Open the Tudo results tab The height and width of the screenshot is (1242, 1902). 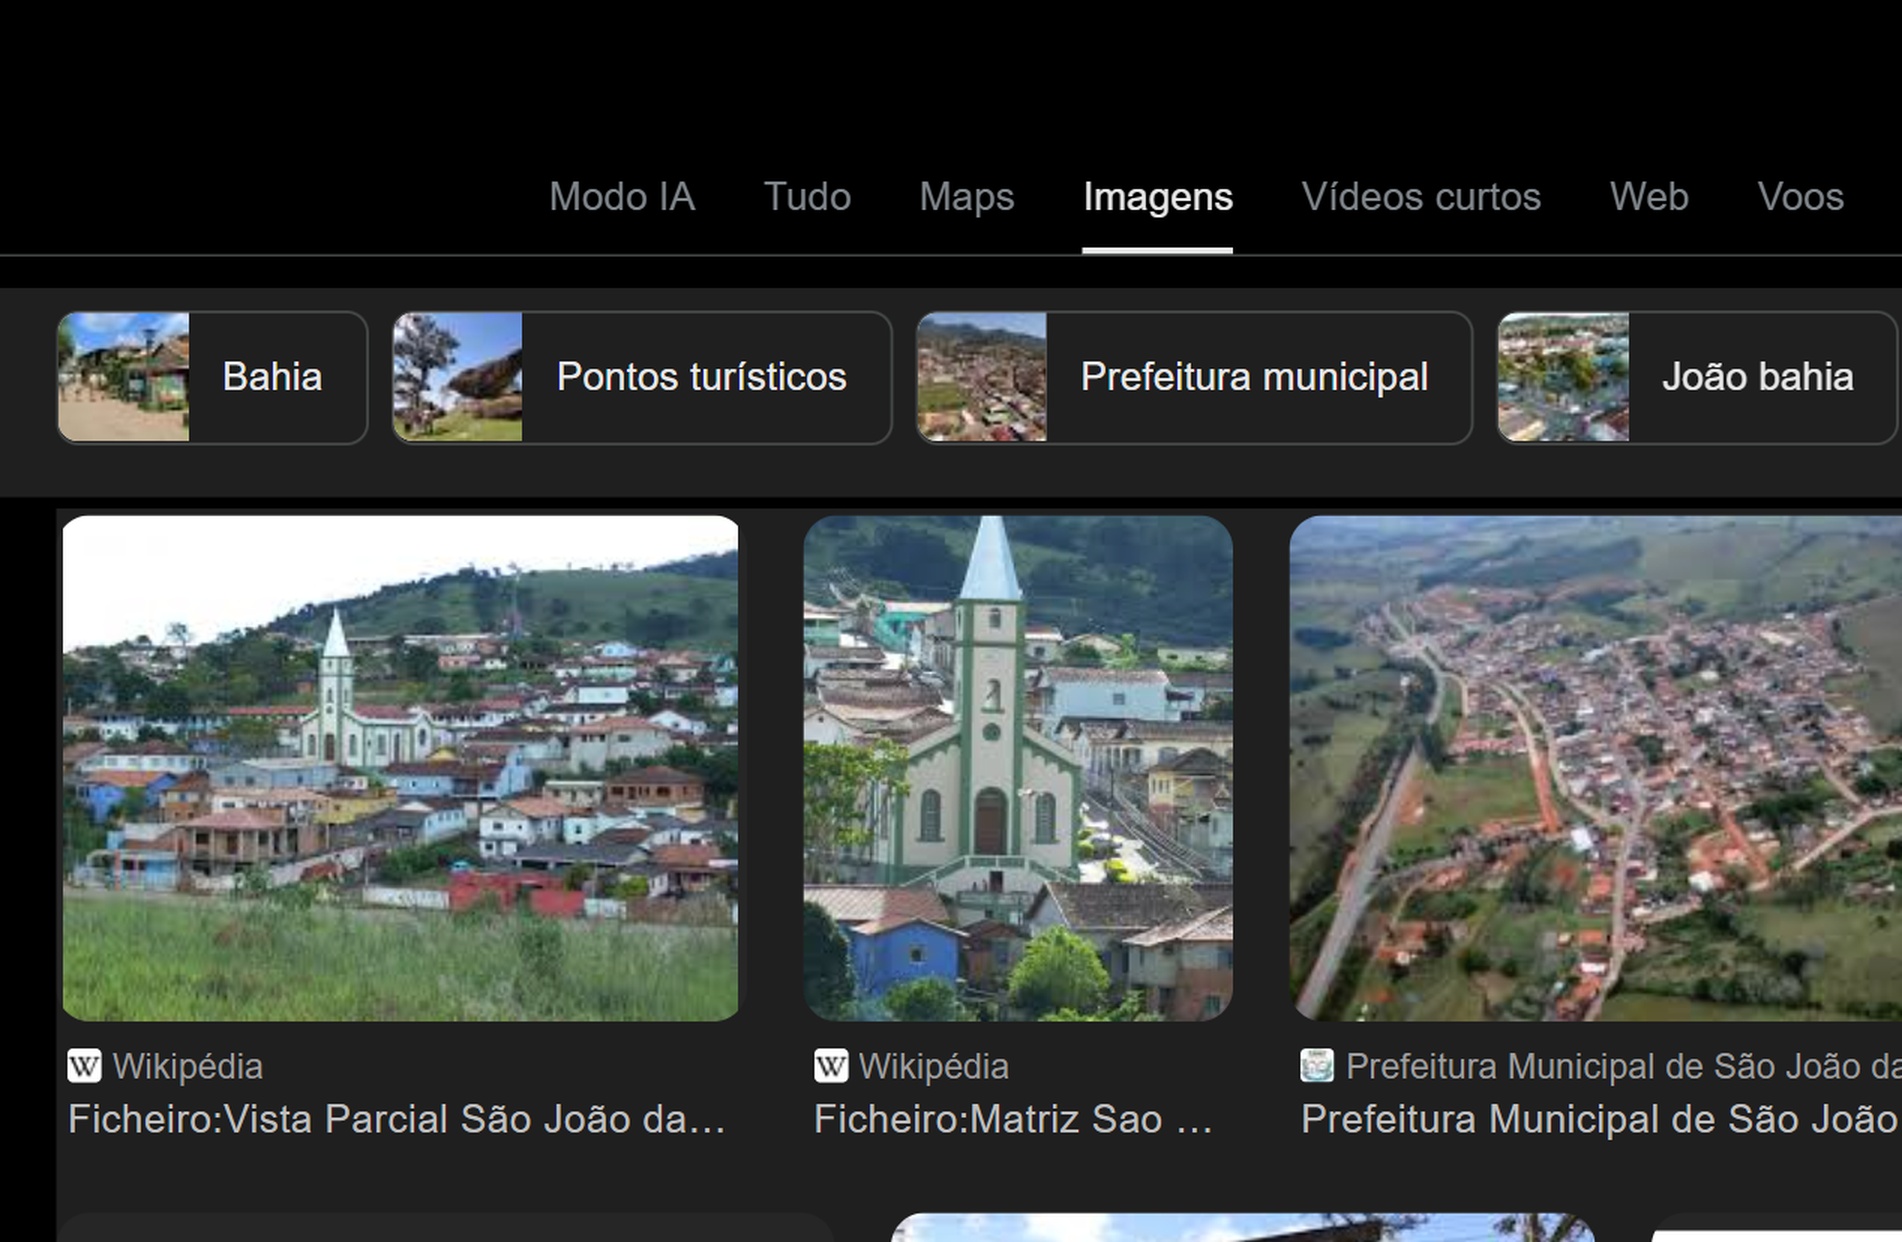(807, 197)
